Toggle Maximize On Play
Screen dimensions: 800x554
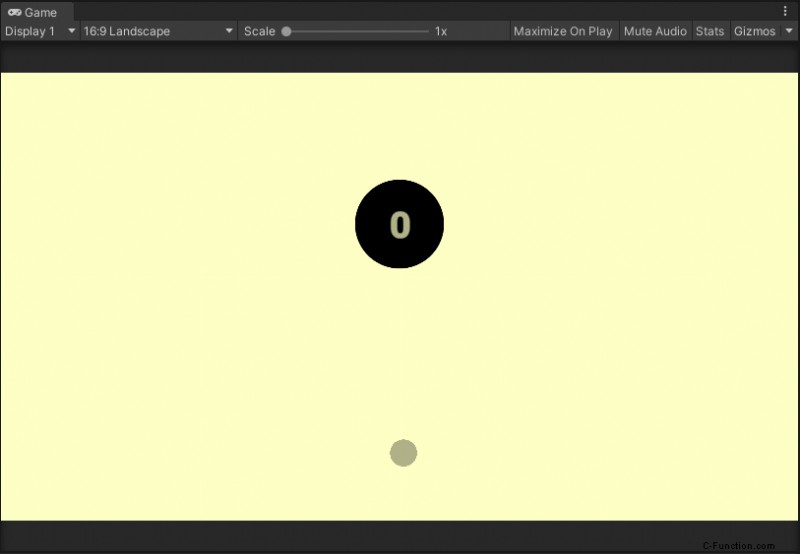(562, 31)
